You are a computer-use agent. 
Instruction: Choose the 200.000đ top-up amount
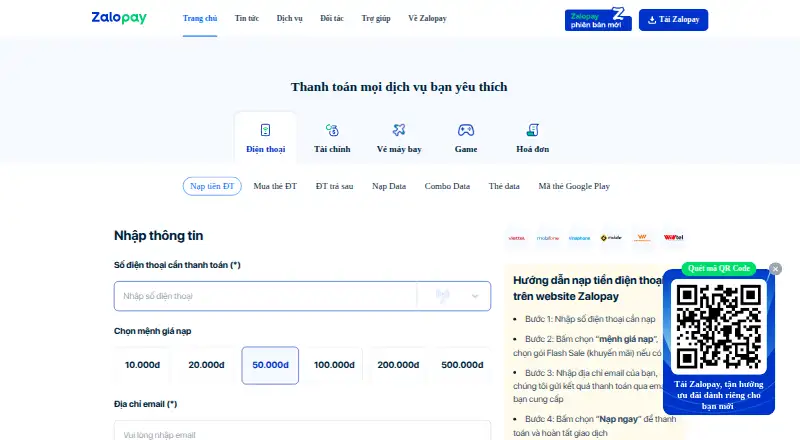click(398, 365)
